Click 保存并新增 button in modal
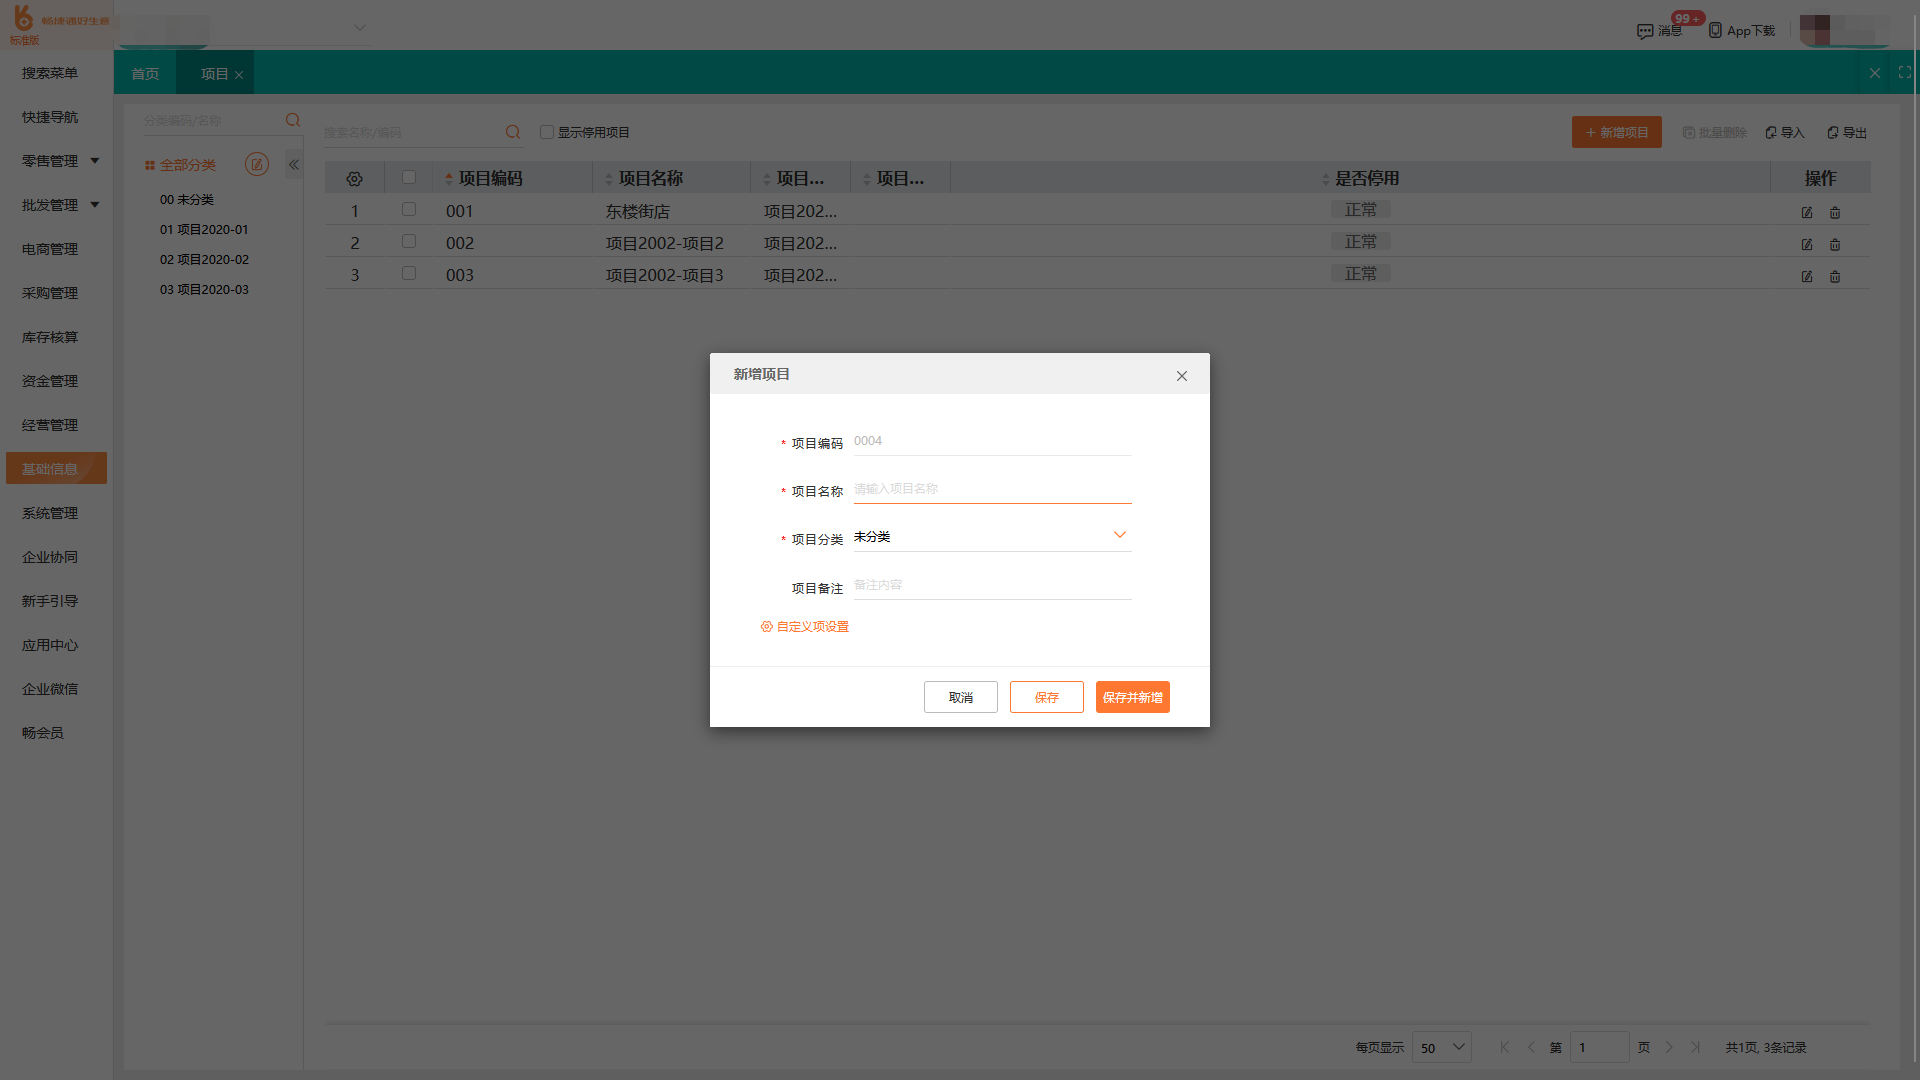Screen dimensions: 1920x1080 click(1131, 696)
